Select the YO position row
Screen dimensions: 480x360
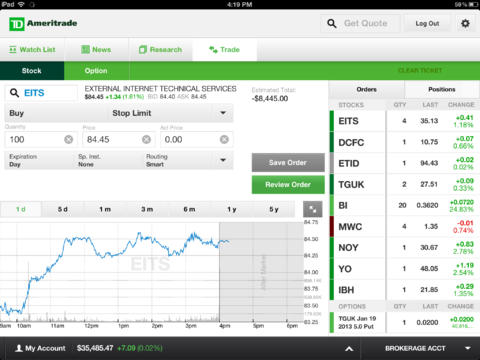pyautogui.click(x=404, y=269)
